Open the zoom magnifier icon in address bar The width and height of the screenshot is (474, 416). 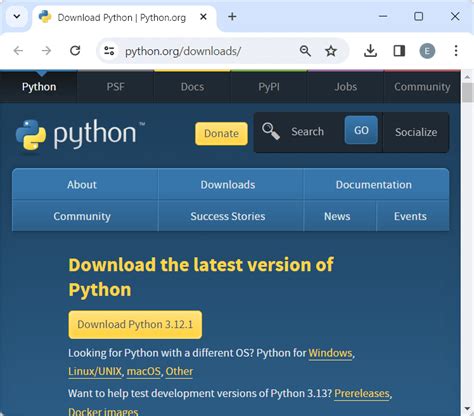(x=305, y=51)
